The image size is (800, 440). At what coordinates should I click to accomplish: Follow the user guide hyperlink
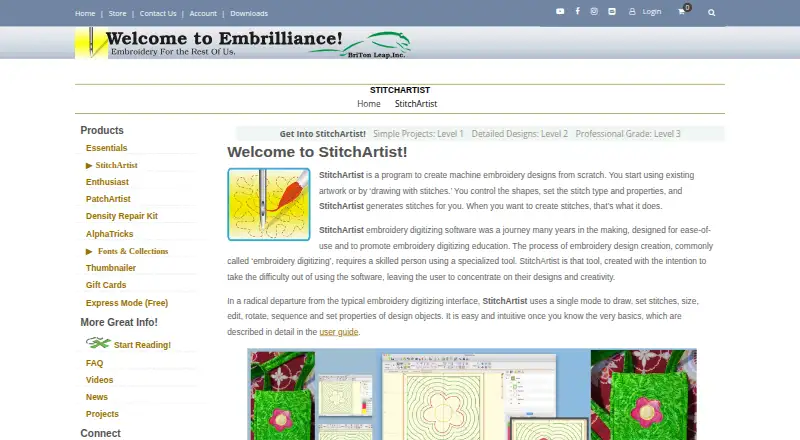339,332
